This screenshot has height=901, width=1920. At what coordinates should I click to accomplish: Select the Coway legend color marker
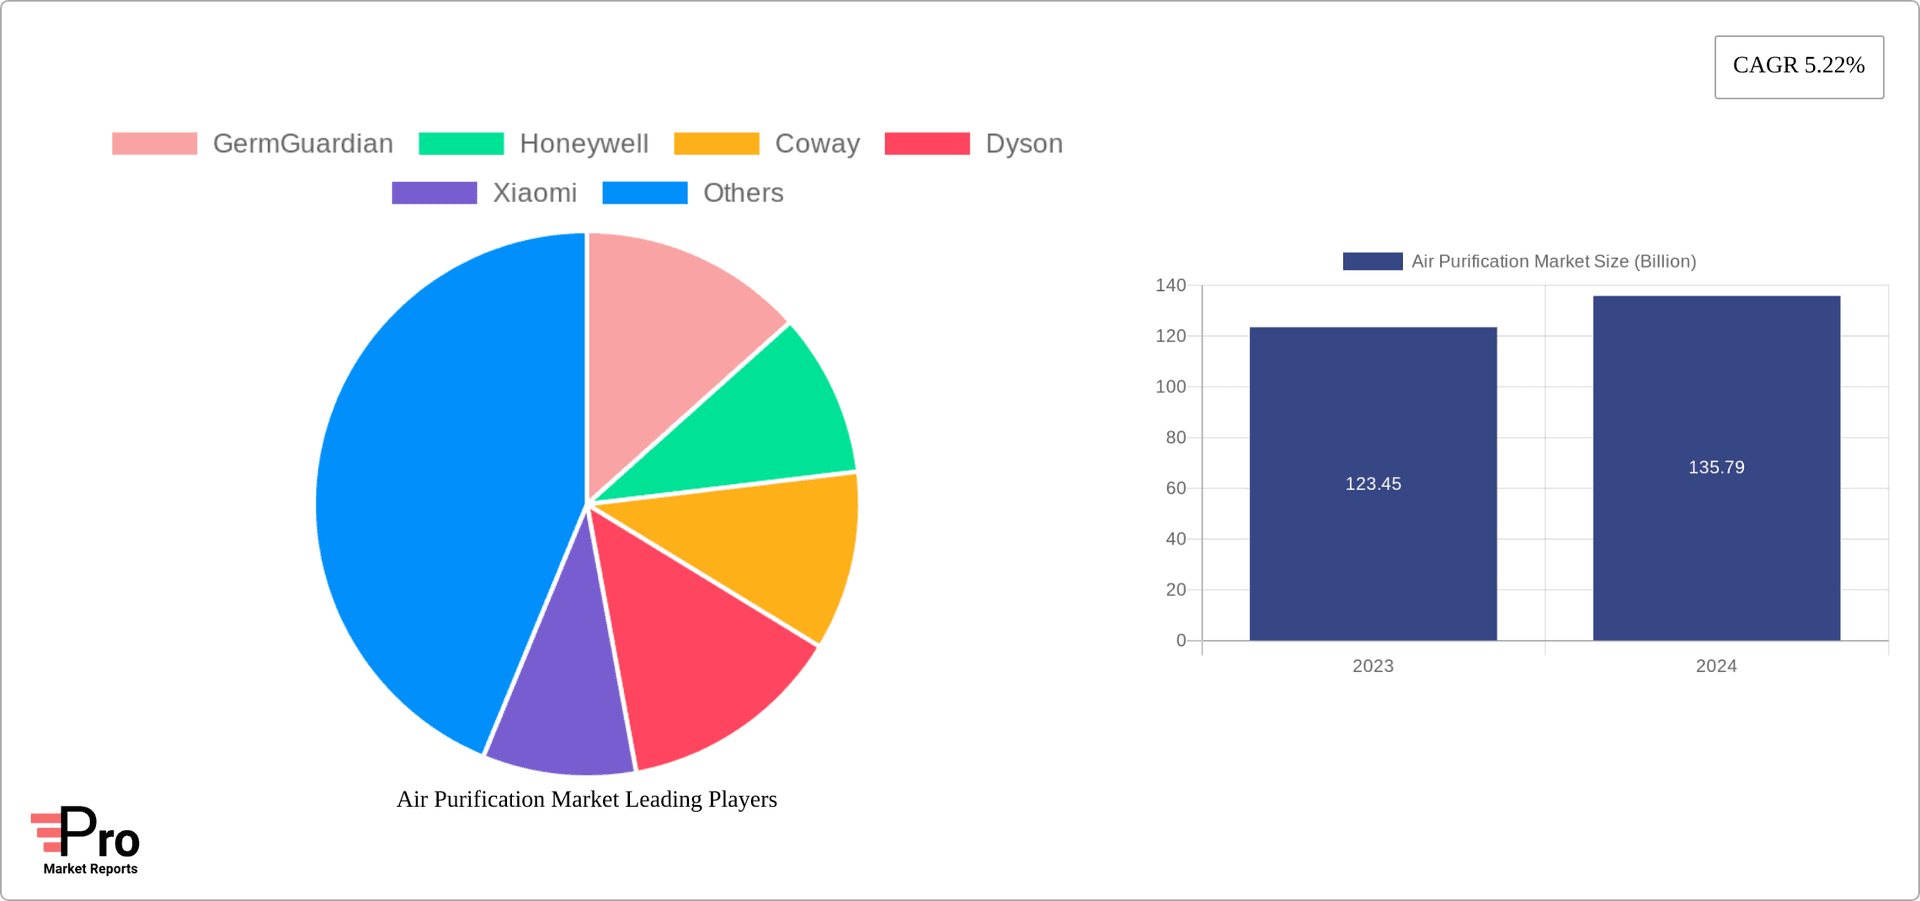tap(716, 143)
